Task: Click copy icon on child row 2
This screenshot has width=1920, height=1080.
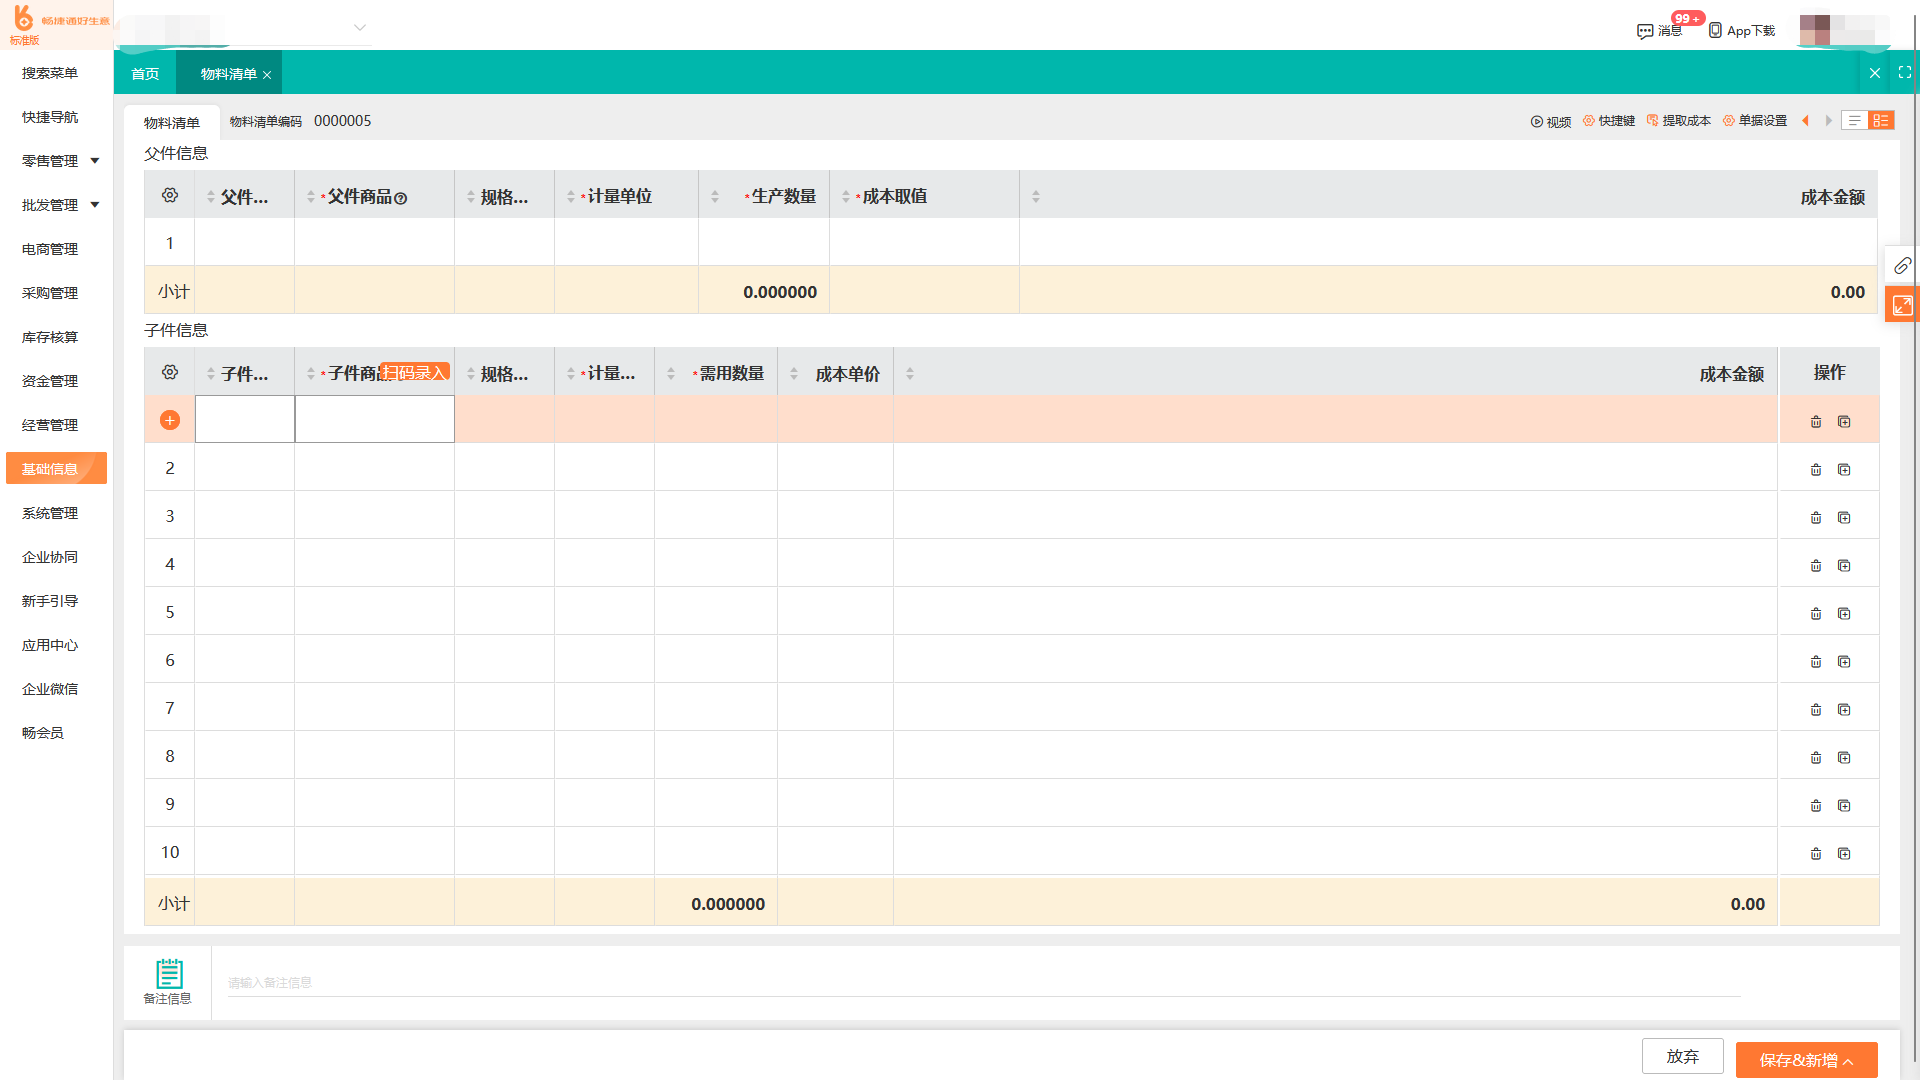Action: [1844, 469]
